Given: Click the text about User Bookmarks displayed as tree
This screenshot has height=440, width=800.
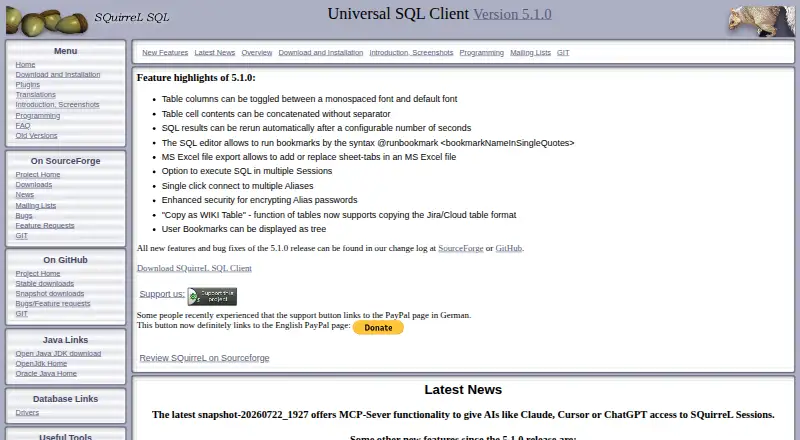Looking at the screenshot, I should click(244, 229).
